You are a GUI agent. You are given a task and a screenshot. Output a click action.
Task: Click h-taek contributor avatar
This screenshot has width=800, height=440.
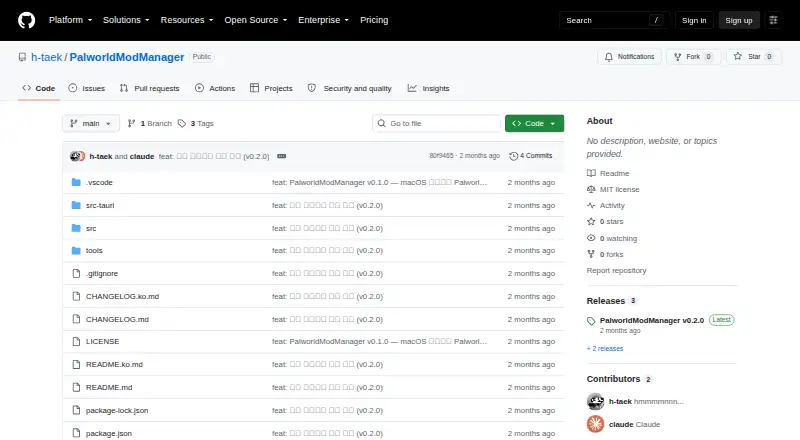click(595, 402)
